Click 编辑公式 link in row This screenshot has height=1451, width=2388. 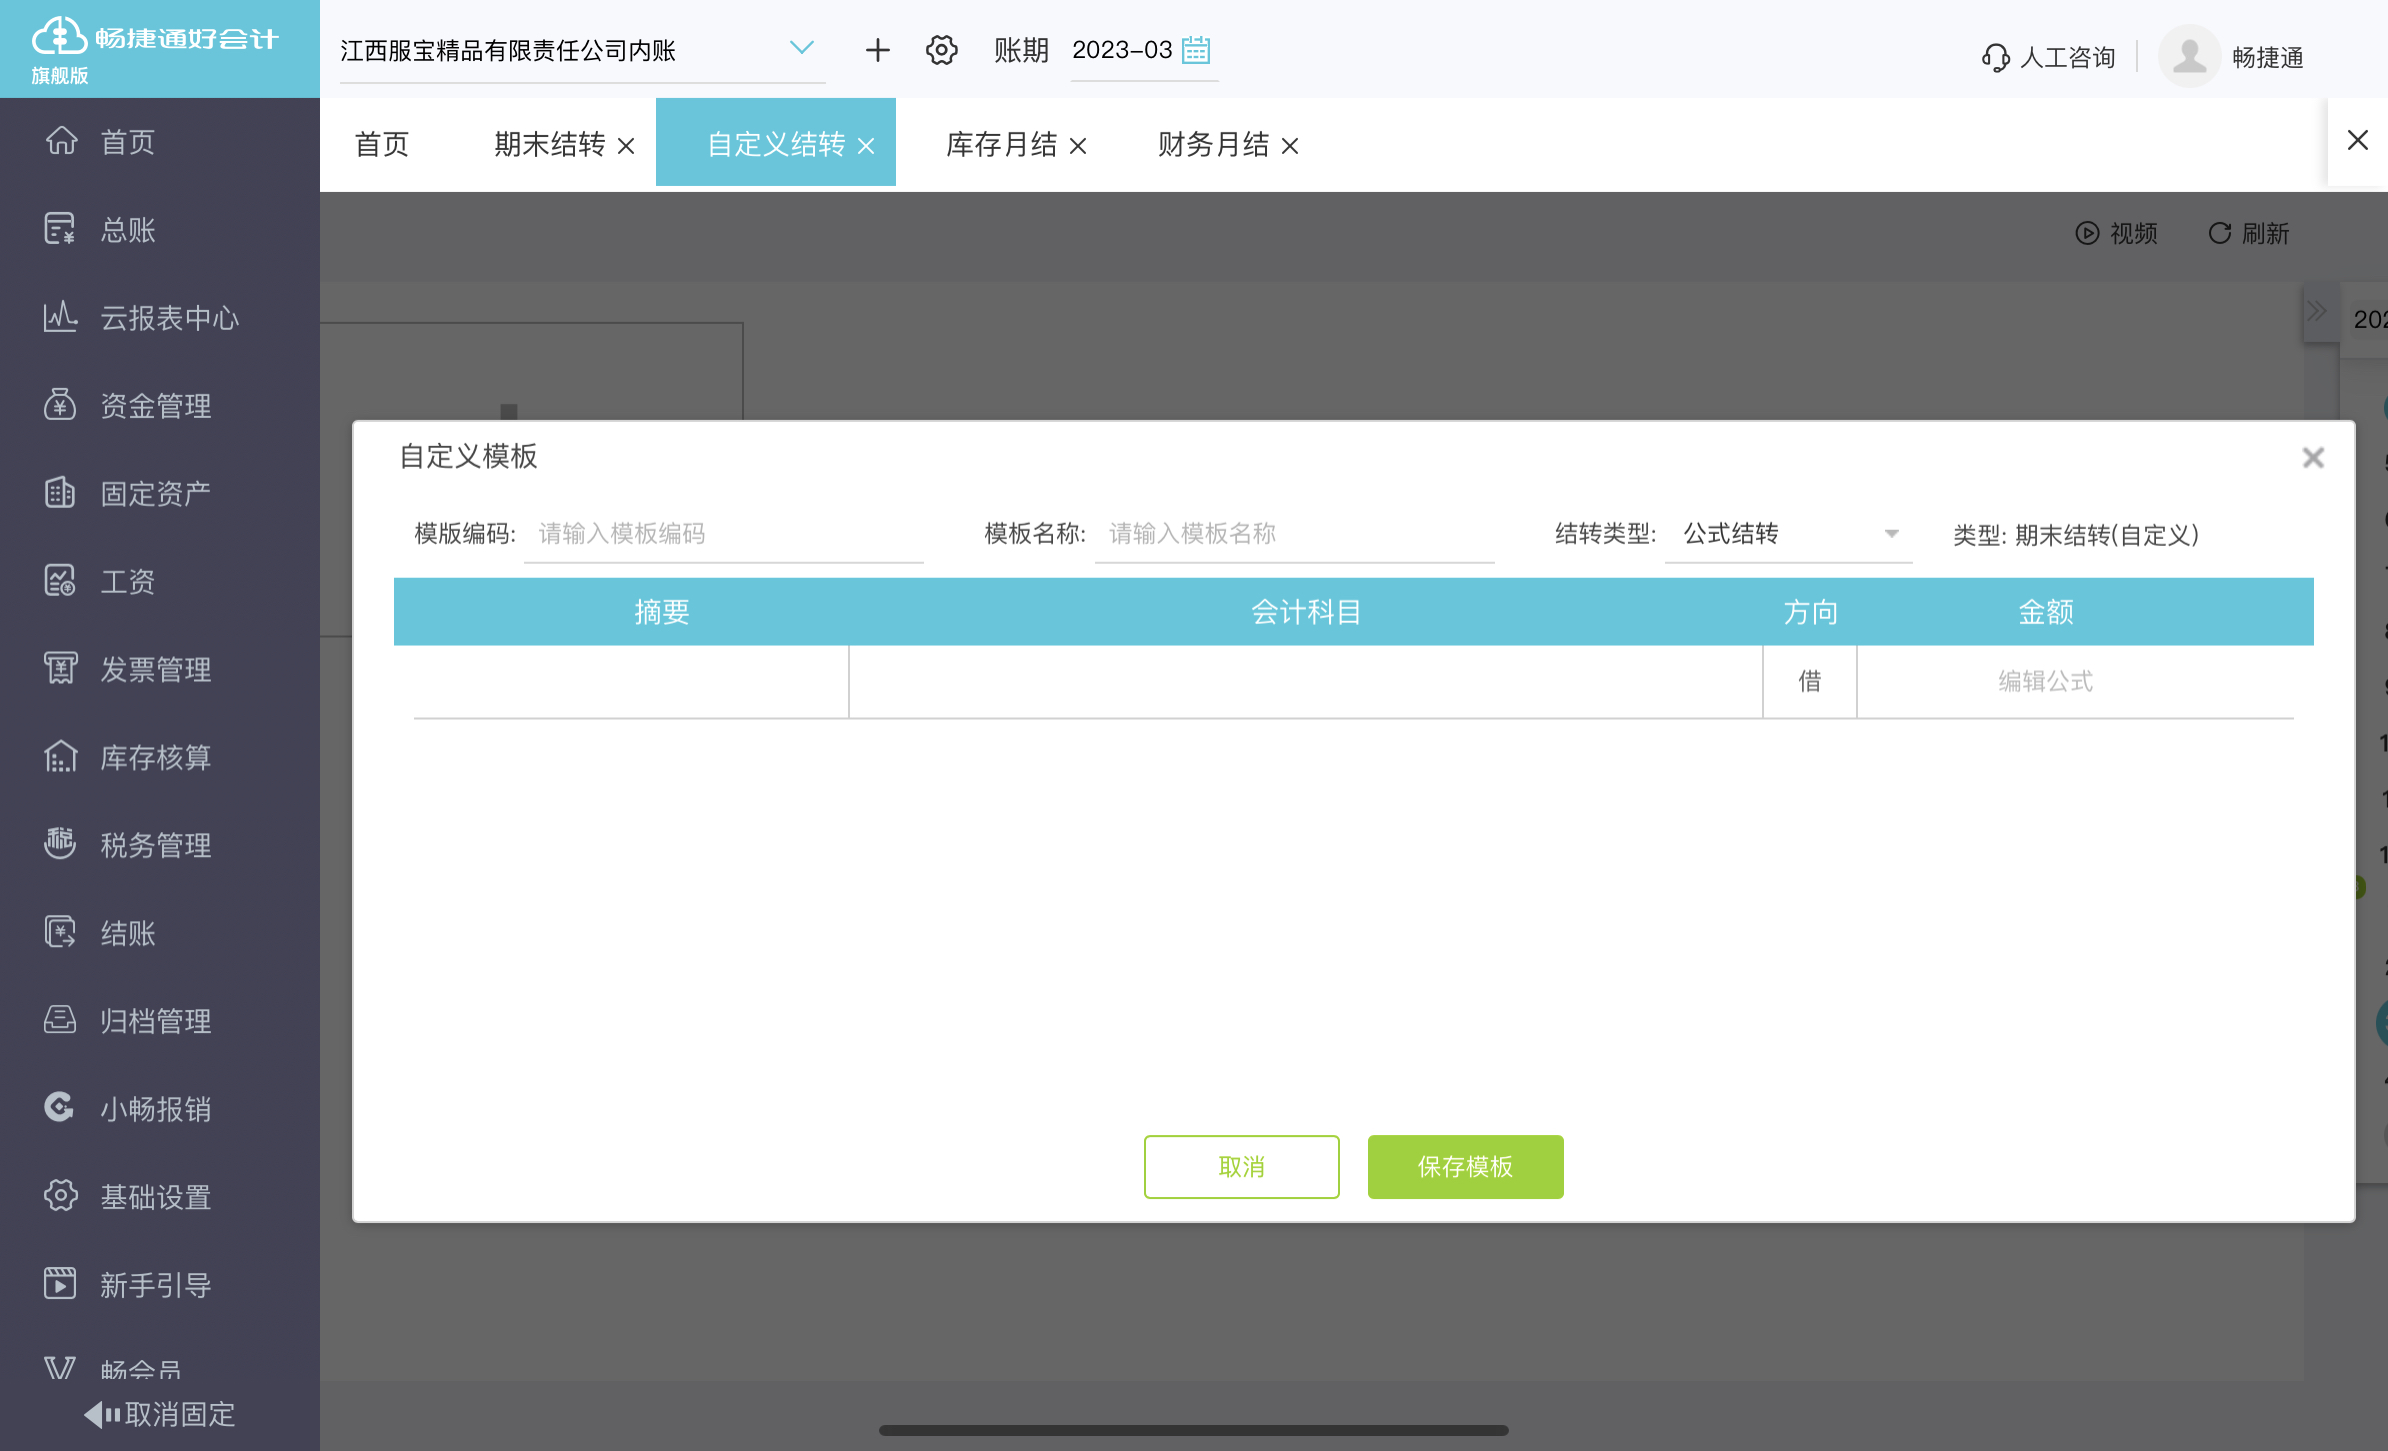(x=2047, y=680)
